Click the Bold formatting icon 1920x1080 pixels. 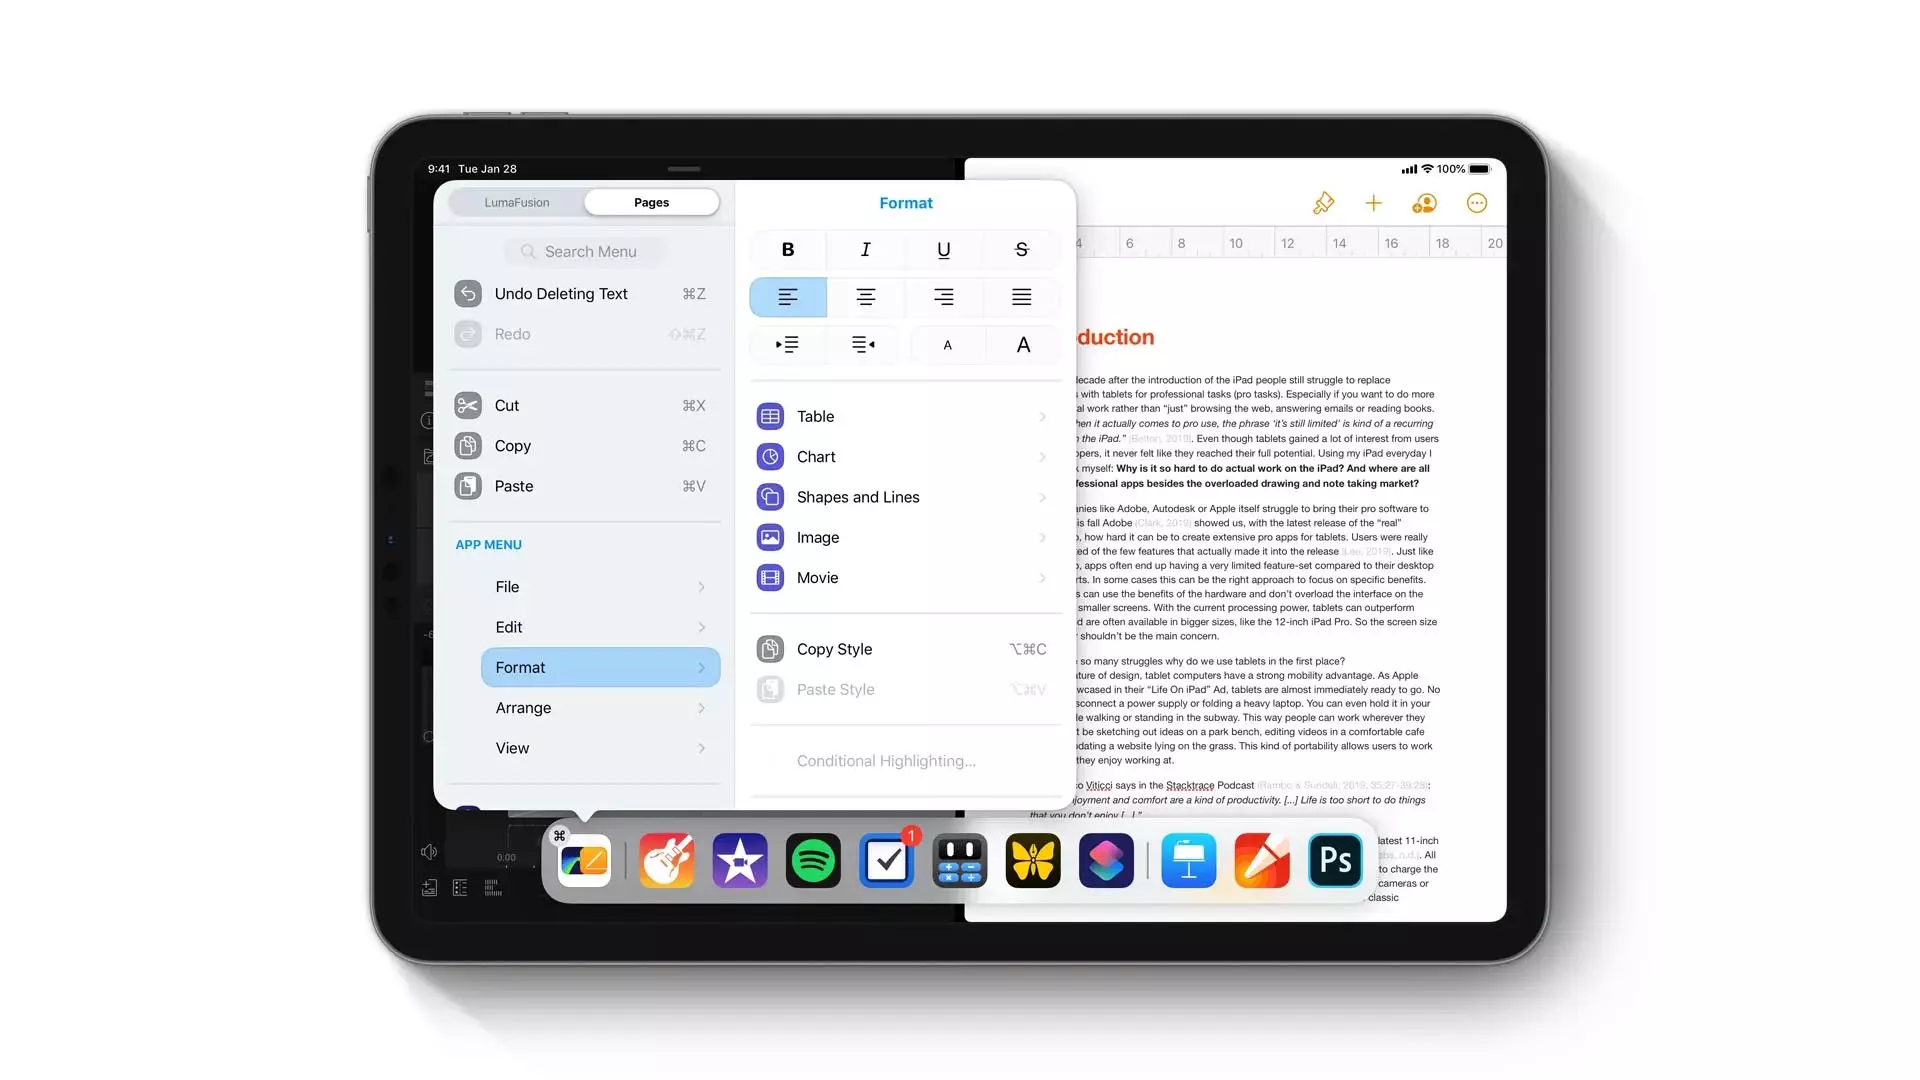coord(787,249)
